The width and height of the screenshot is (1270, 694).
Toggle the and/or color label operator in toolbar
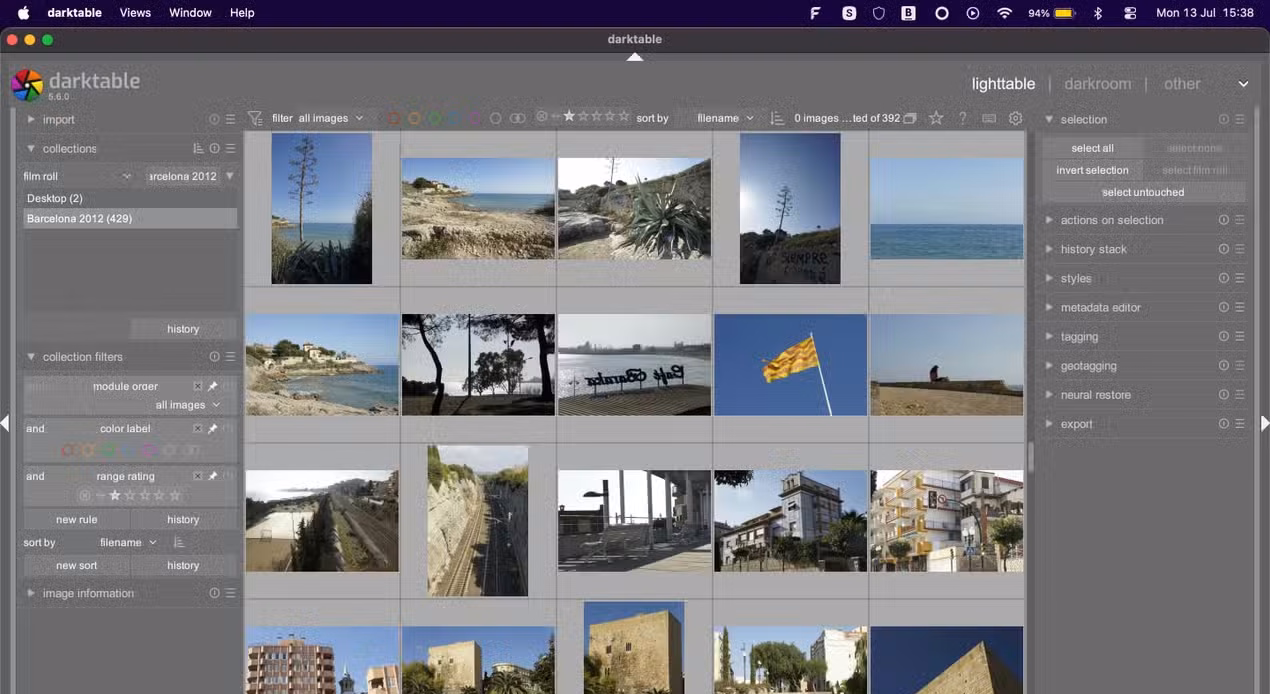tap(517, 118)
